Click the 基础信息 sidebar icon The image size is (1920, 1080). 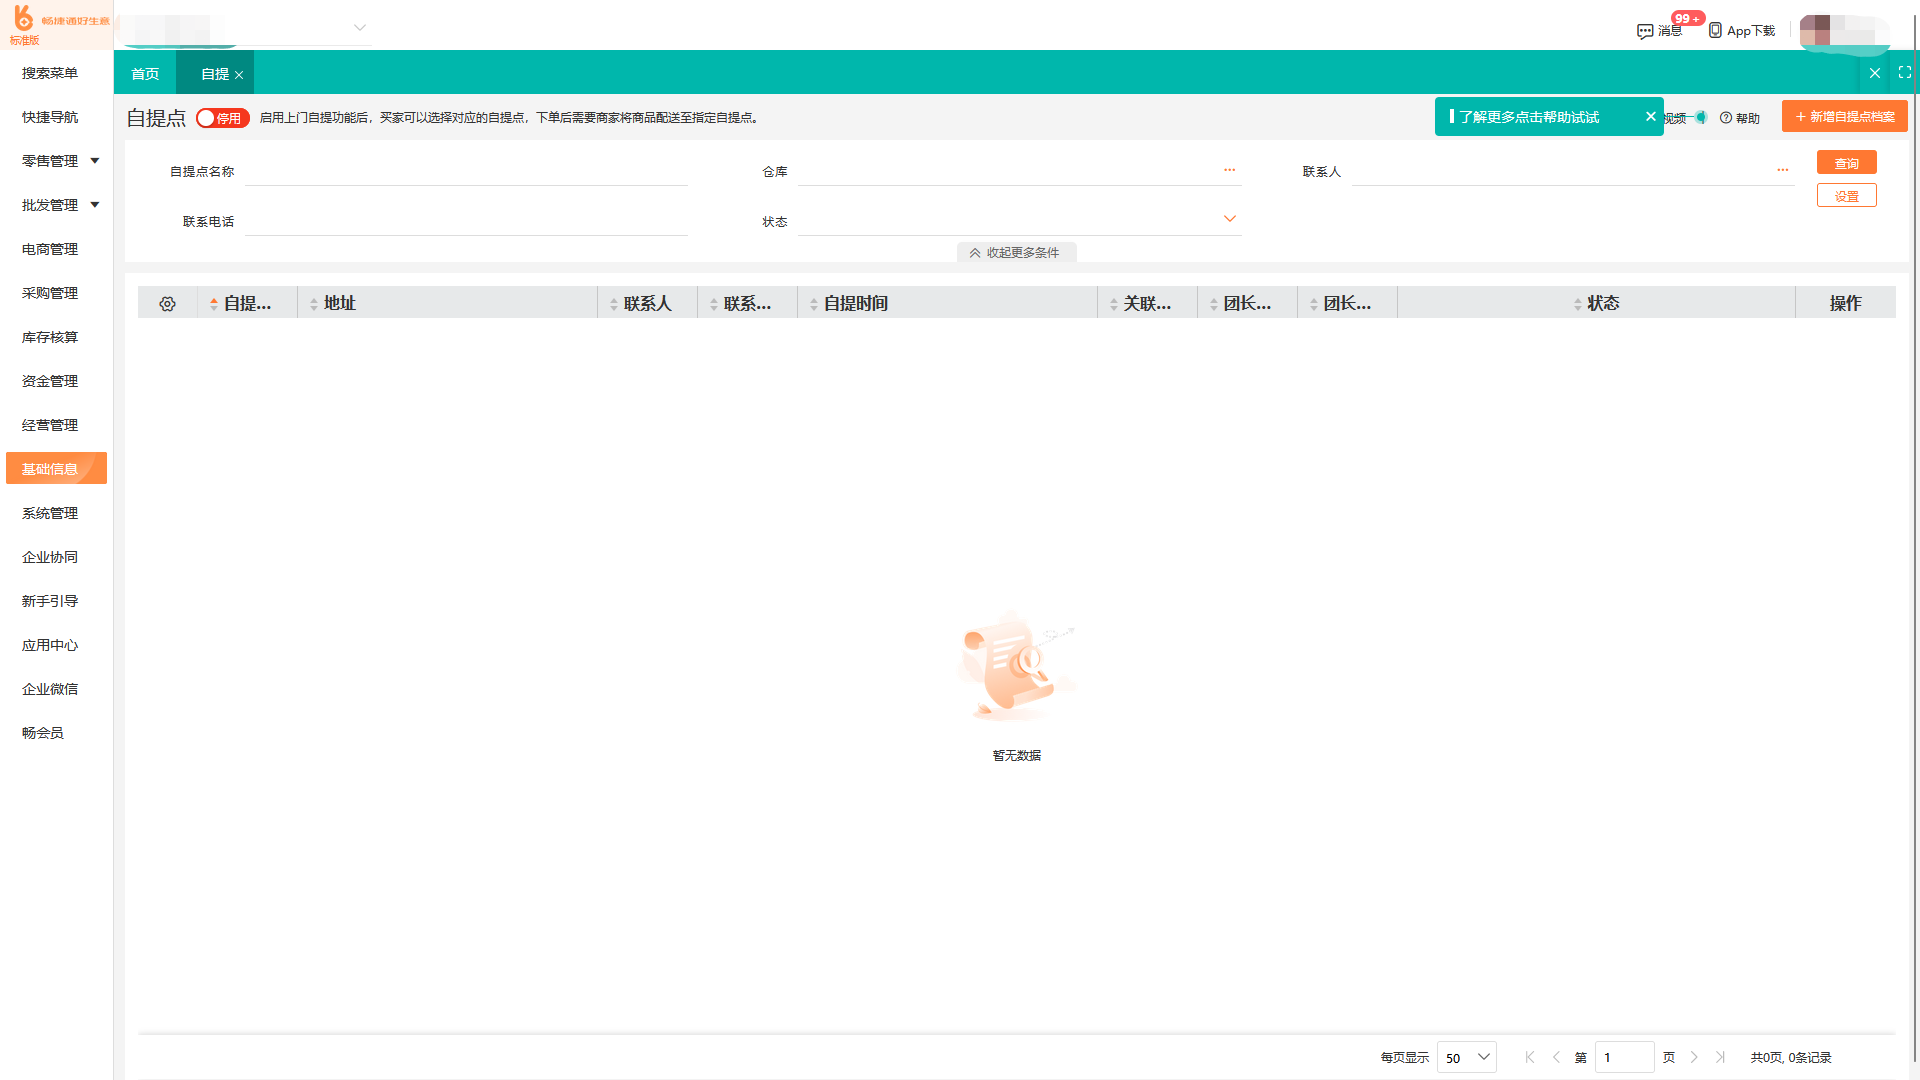pyautogui.click(x=53, y=468)
